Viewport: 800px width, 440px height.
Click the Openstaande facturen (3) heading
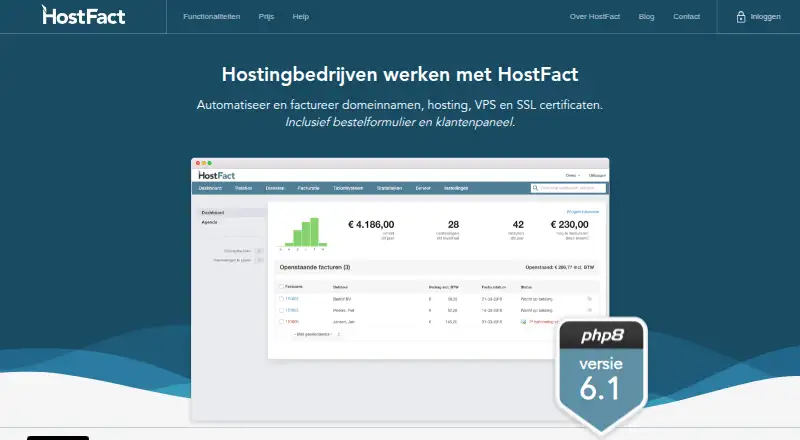click(x=315, y=267)
